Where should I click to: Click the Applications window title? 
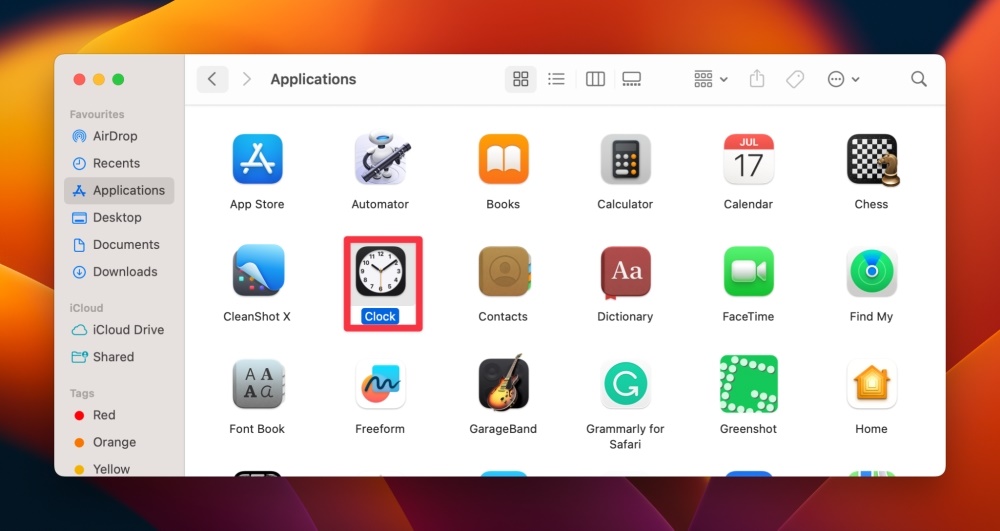coord(313,79)
